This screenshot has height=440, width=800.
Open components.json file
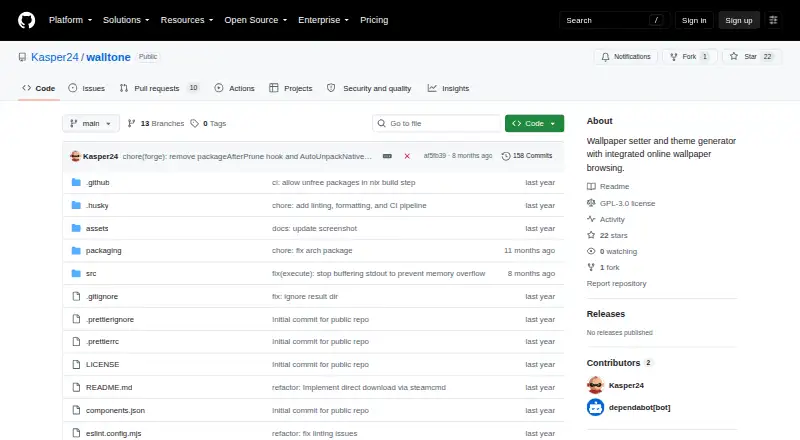[x=115, y=410]
